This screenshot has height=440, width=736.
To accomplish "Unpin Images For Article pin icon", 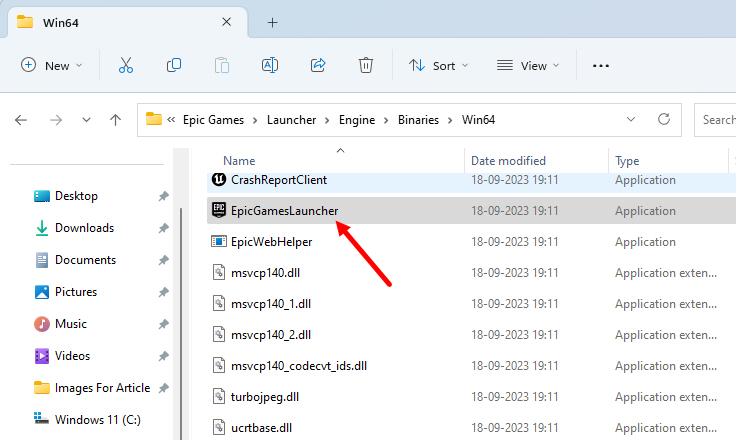I will click(163, 388).
